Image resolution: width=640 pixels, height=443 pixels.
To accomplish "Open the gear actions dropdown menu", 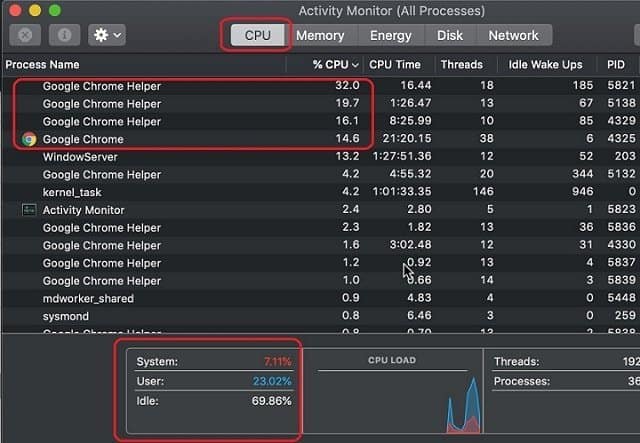I will click(107, 35).
